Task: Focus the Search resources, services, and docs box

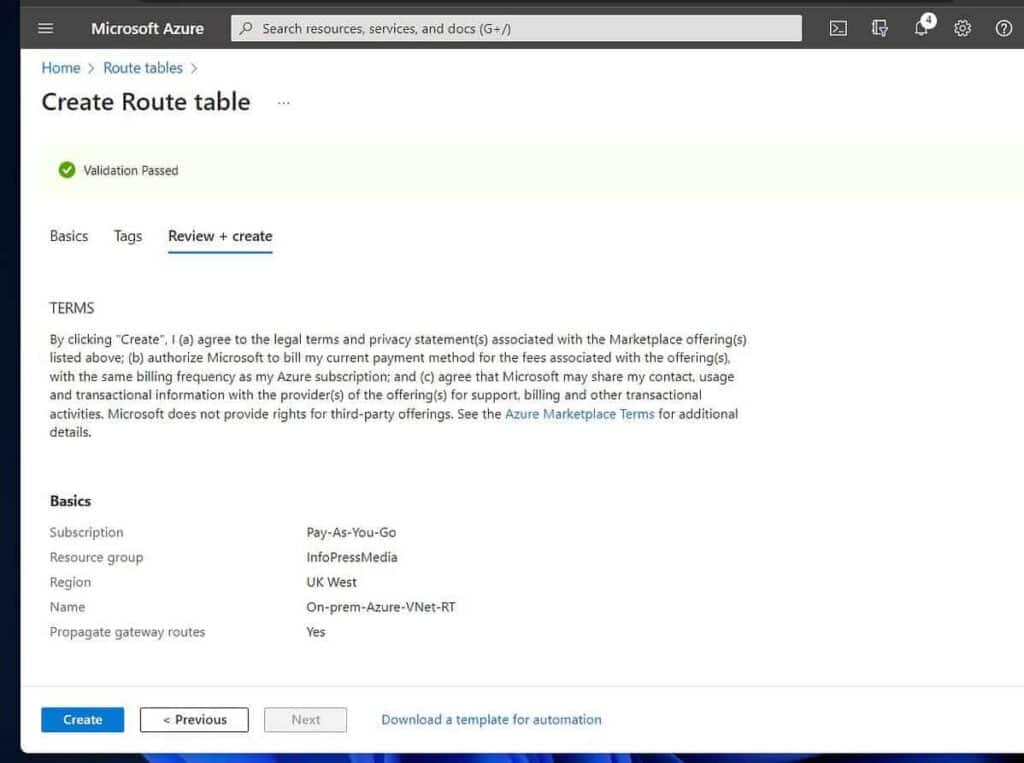Action: (x=516, y=28)
